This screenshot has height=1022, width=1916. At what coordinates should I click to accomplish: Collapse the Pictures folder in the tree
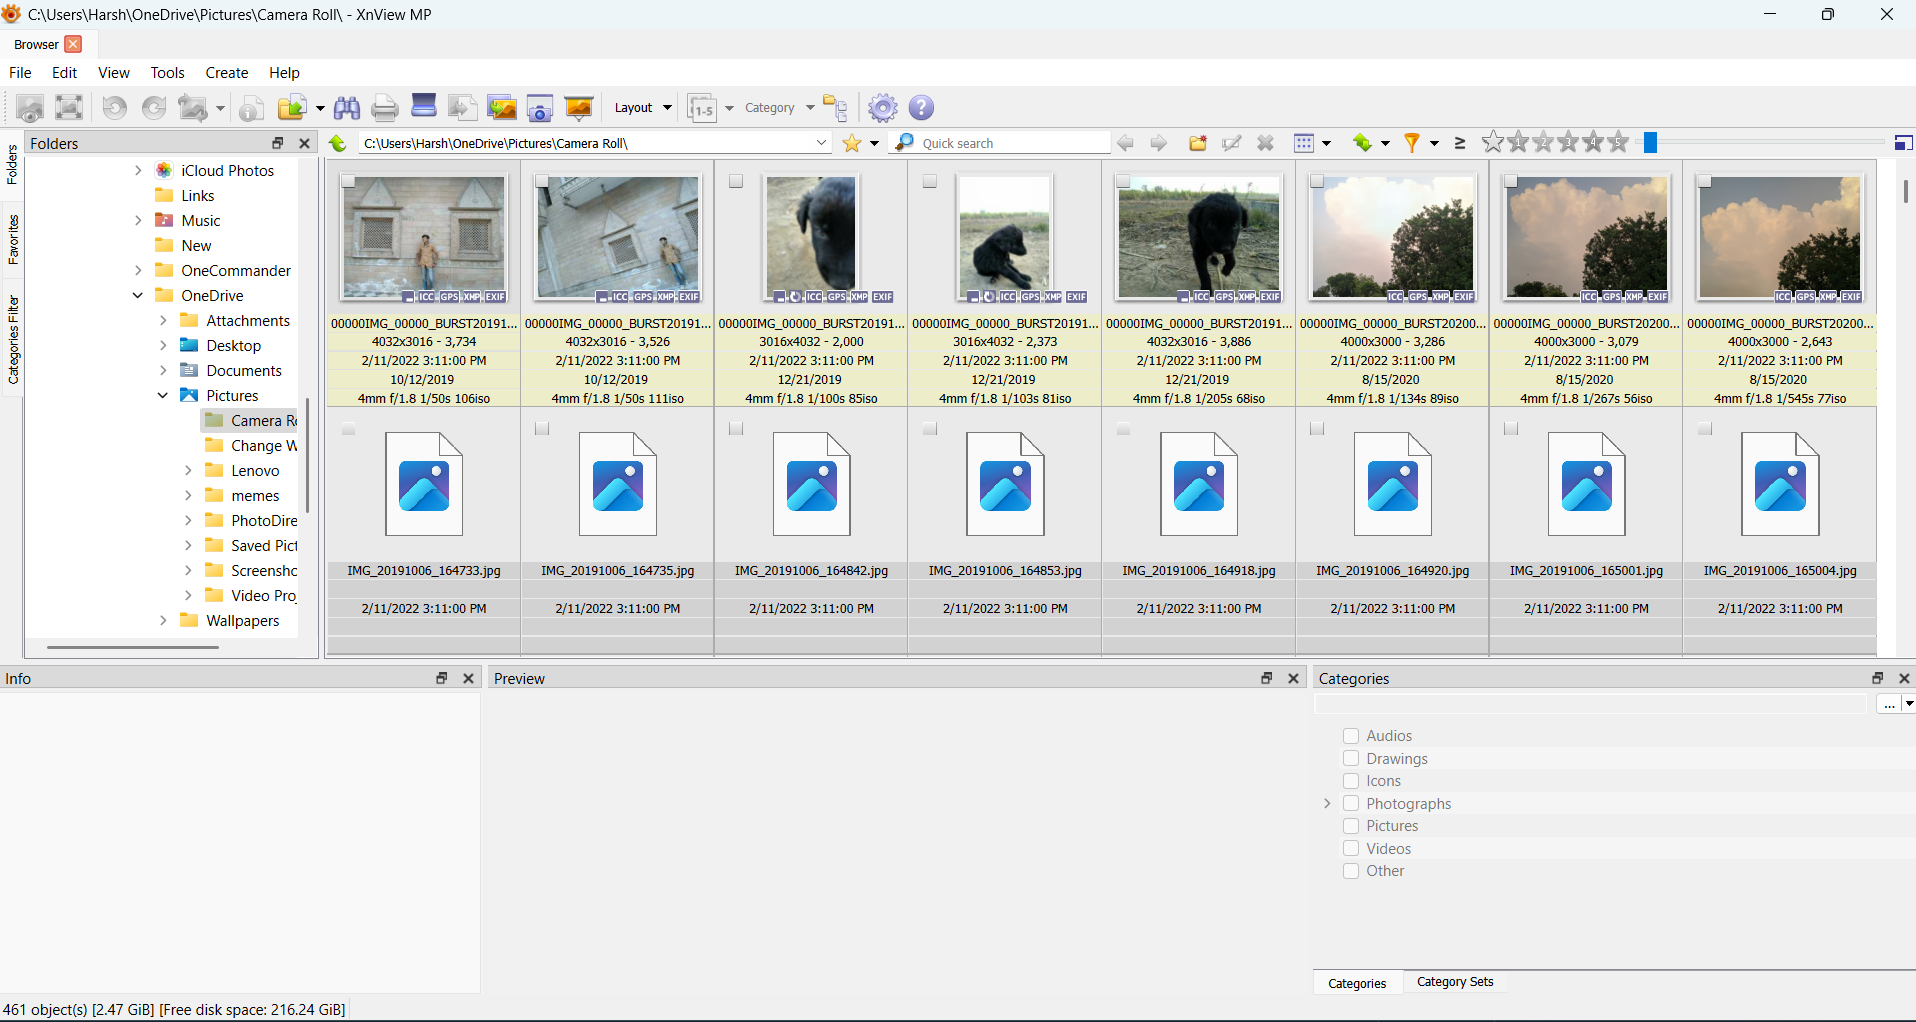162,395
